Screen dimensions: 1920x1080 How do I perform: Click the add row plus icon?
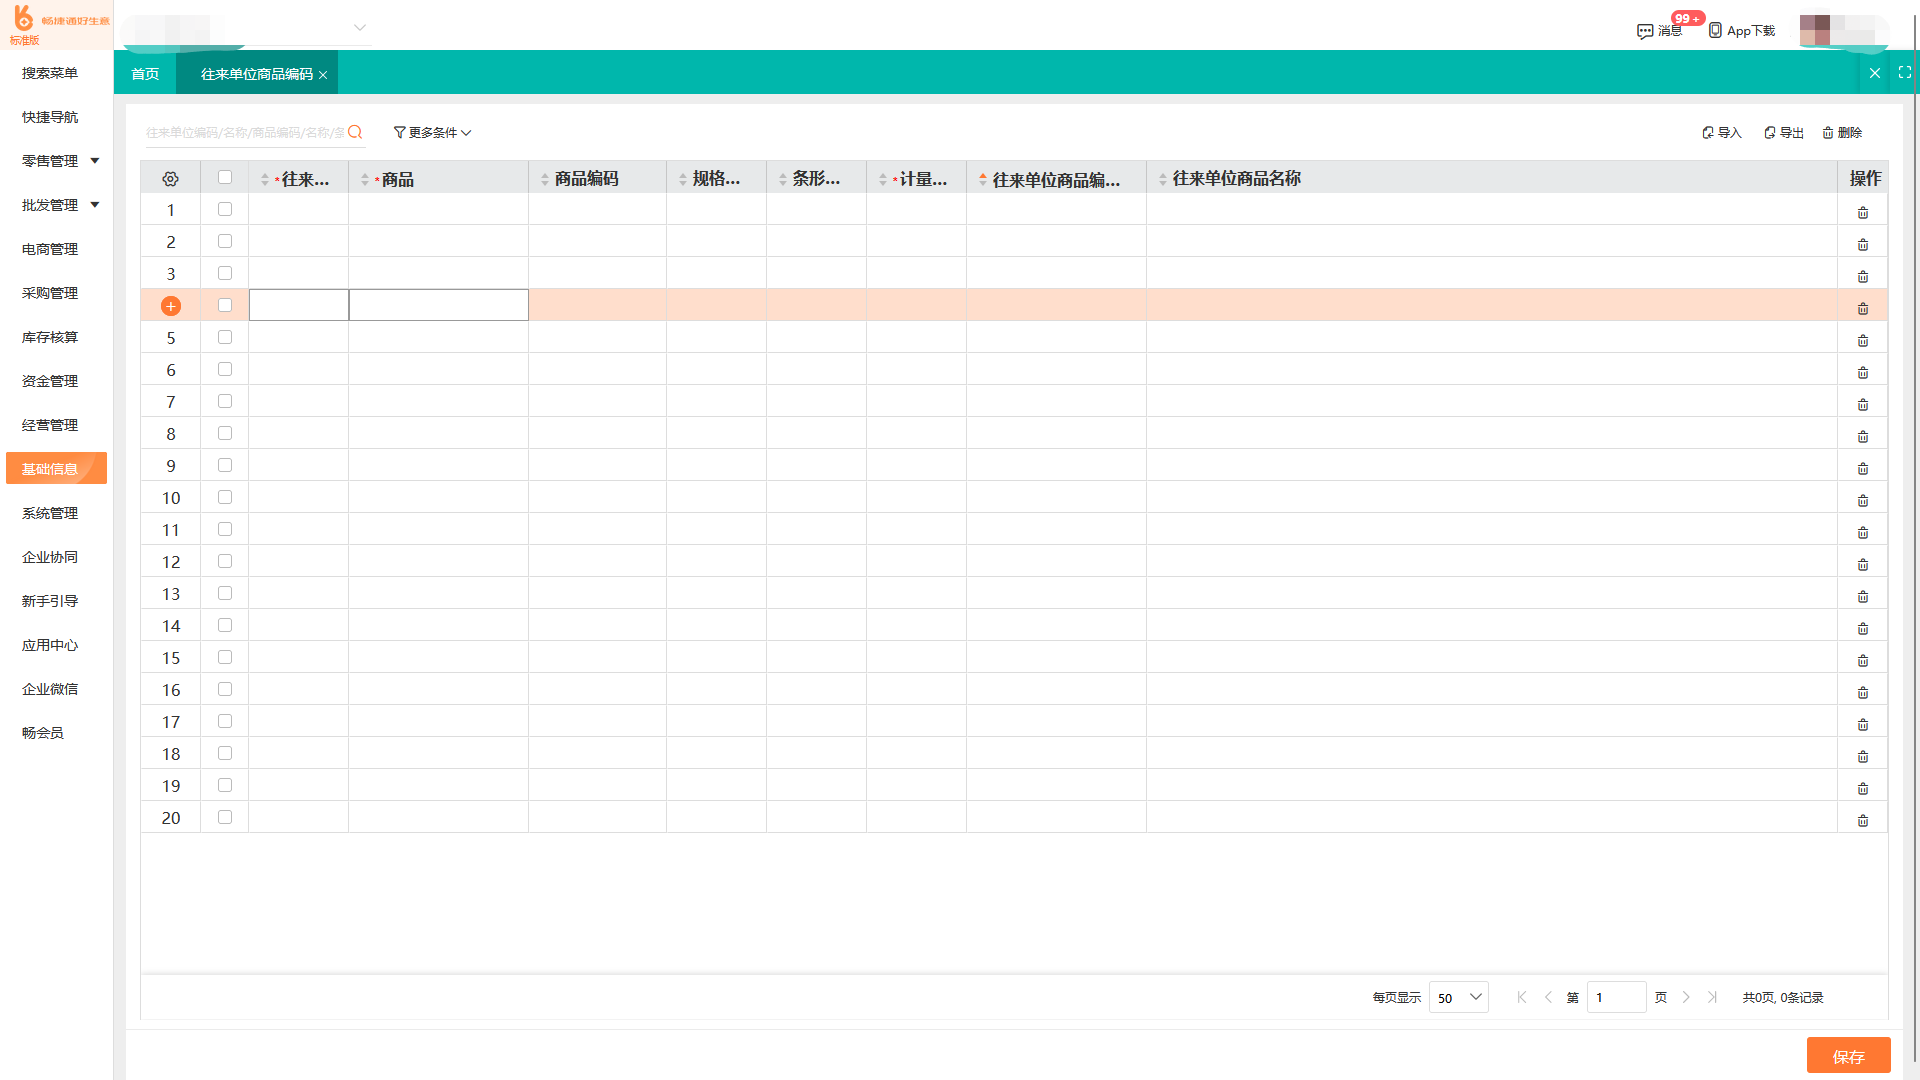click(170, 306)
